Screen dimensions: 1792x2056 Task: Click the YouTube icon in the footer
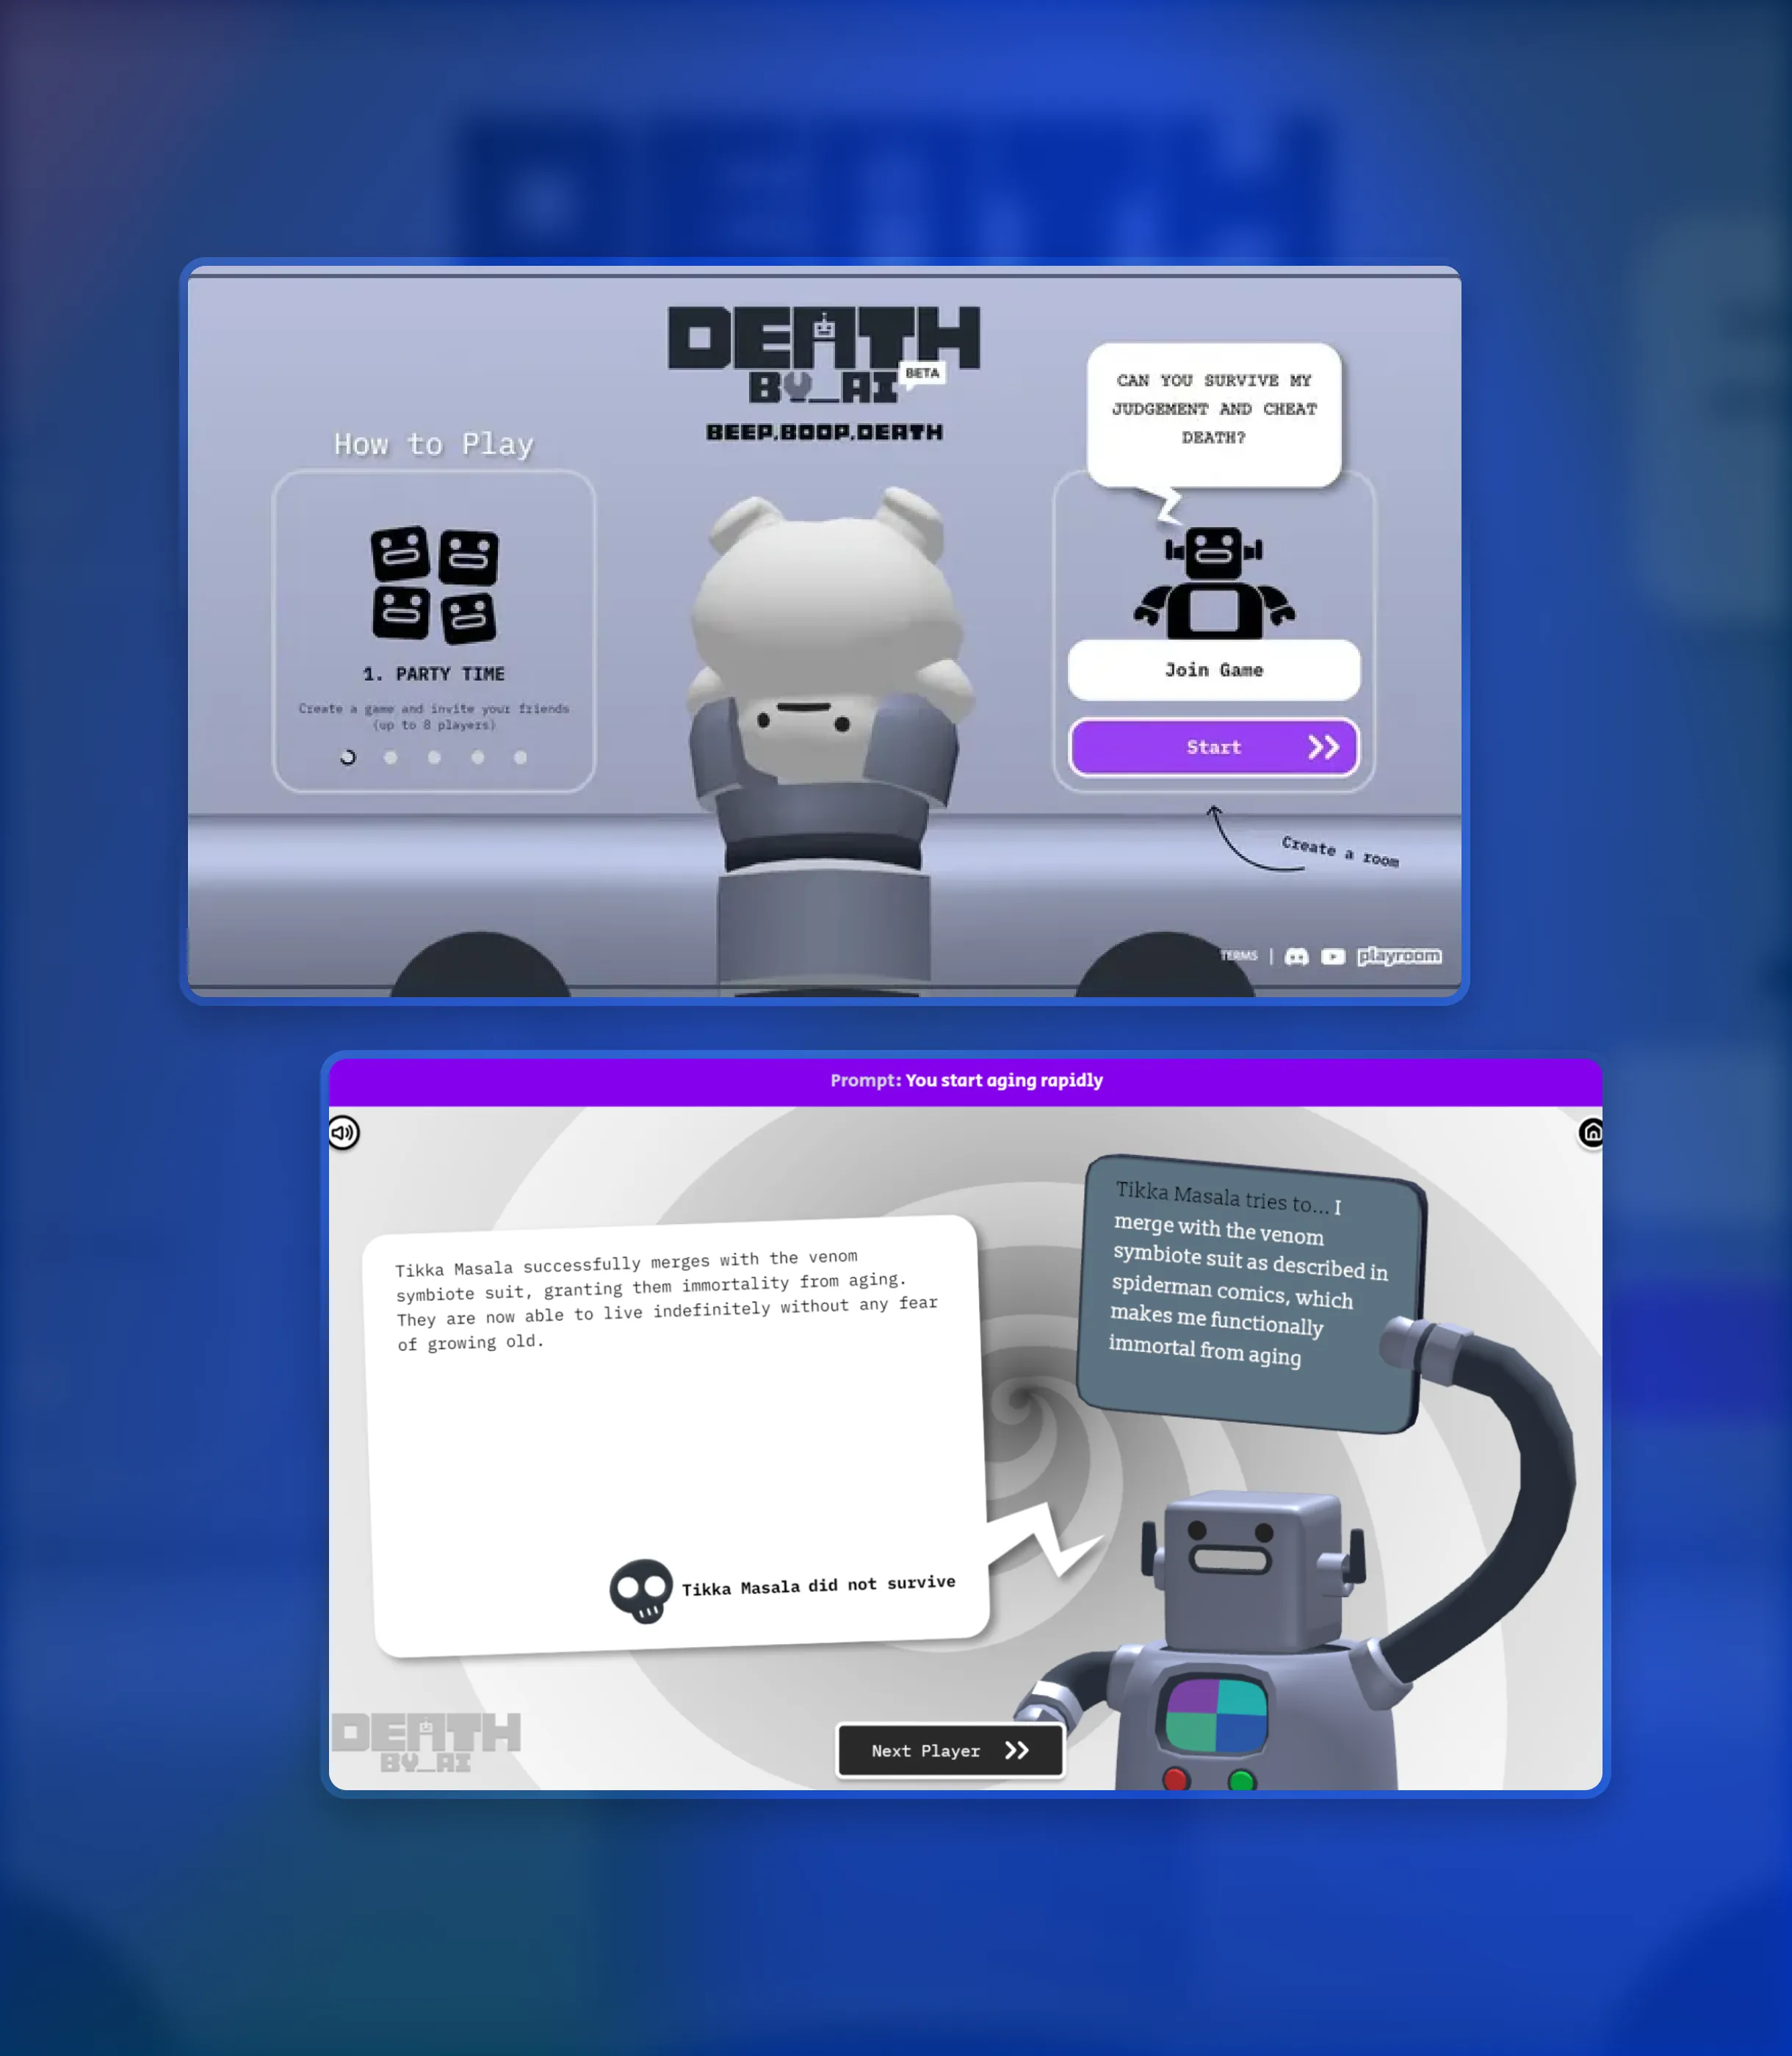(x=1334, y=955)
